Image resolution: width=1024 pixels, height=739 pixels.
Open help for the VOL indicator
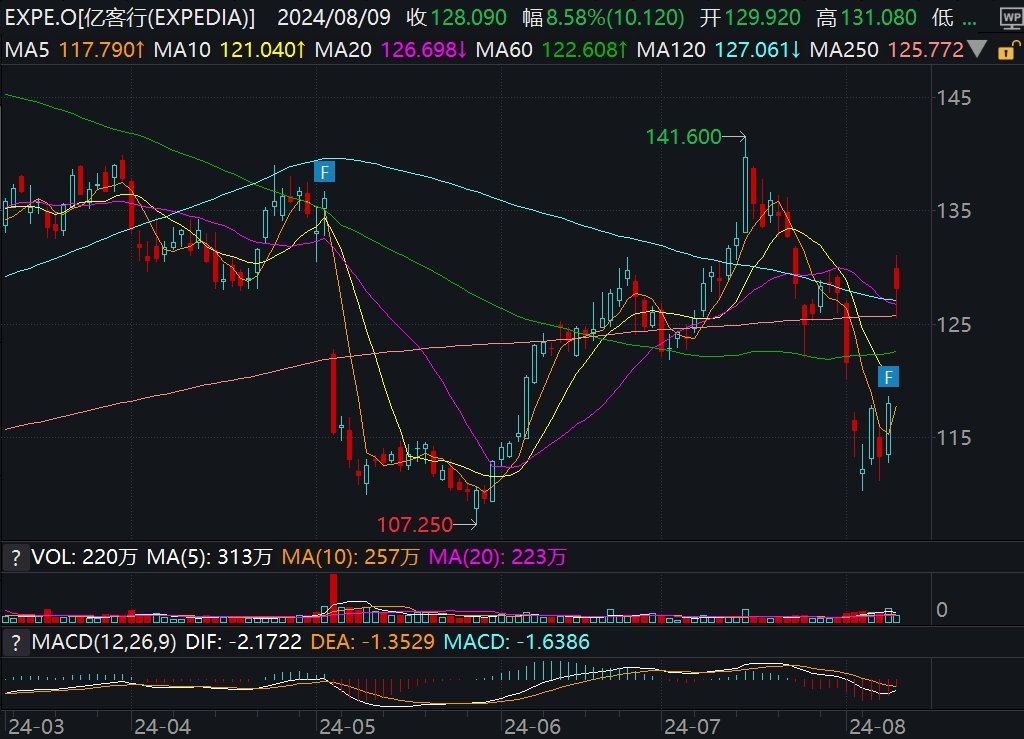(x=16, y=557)
